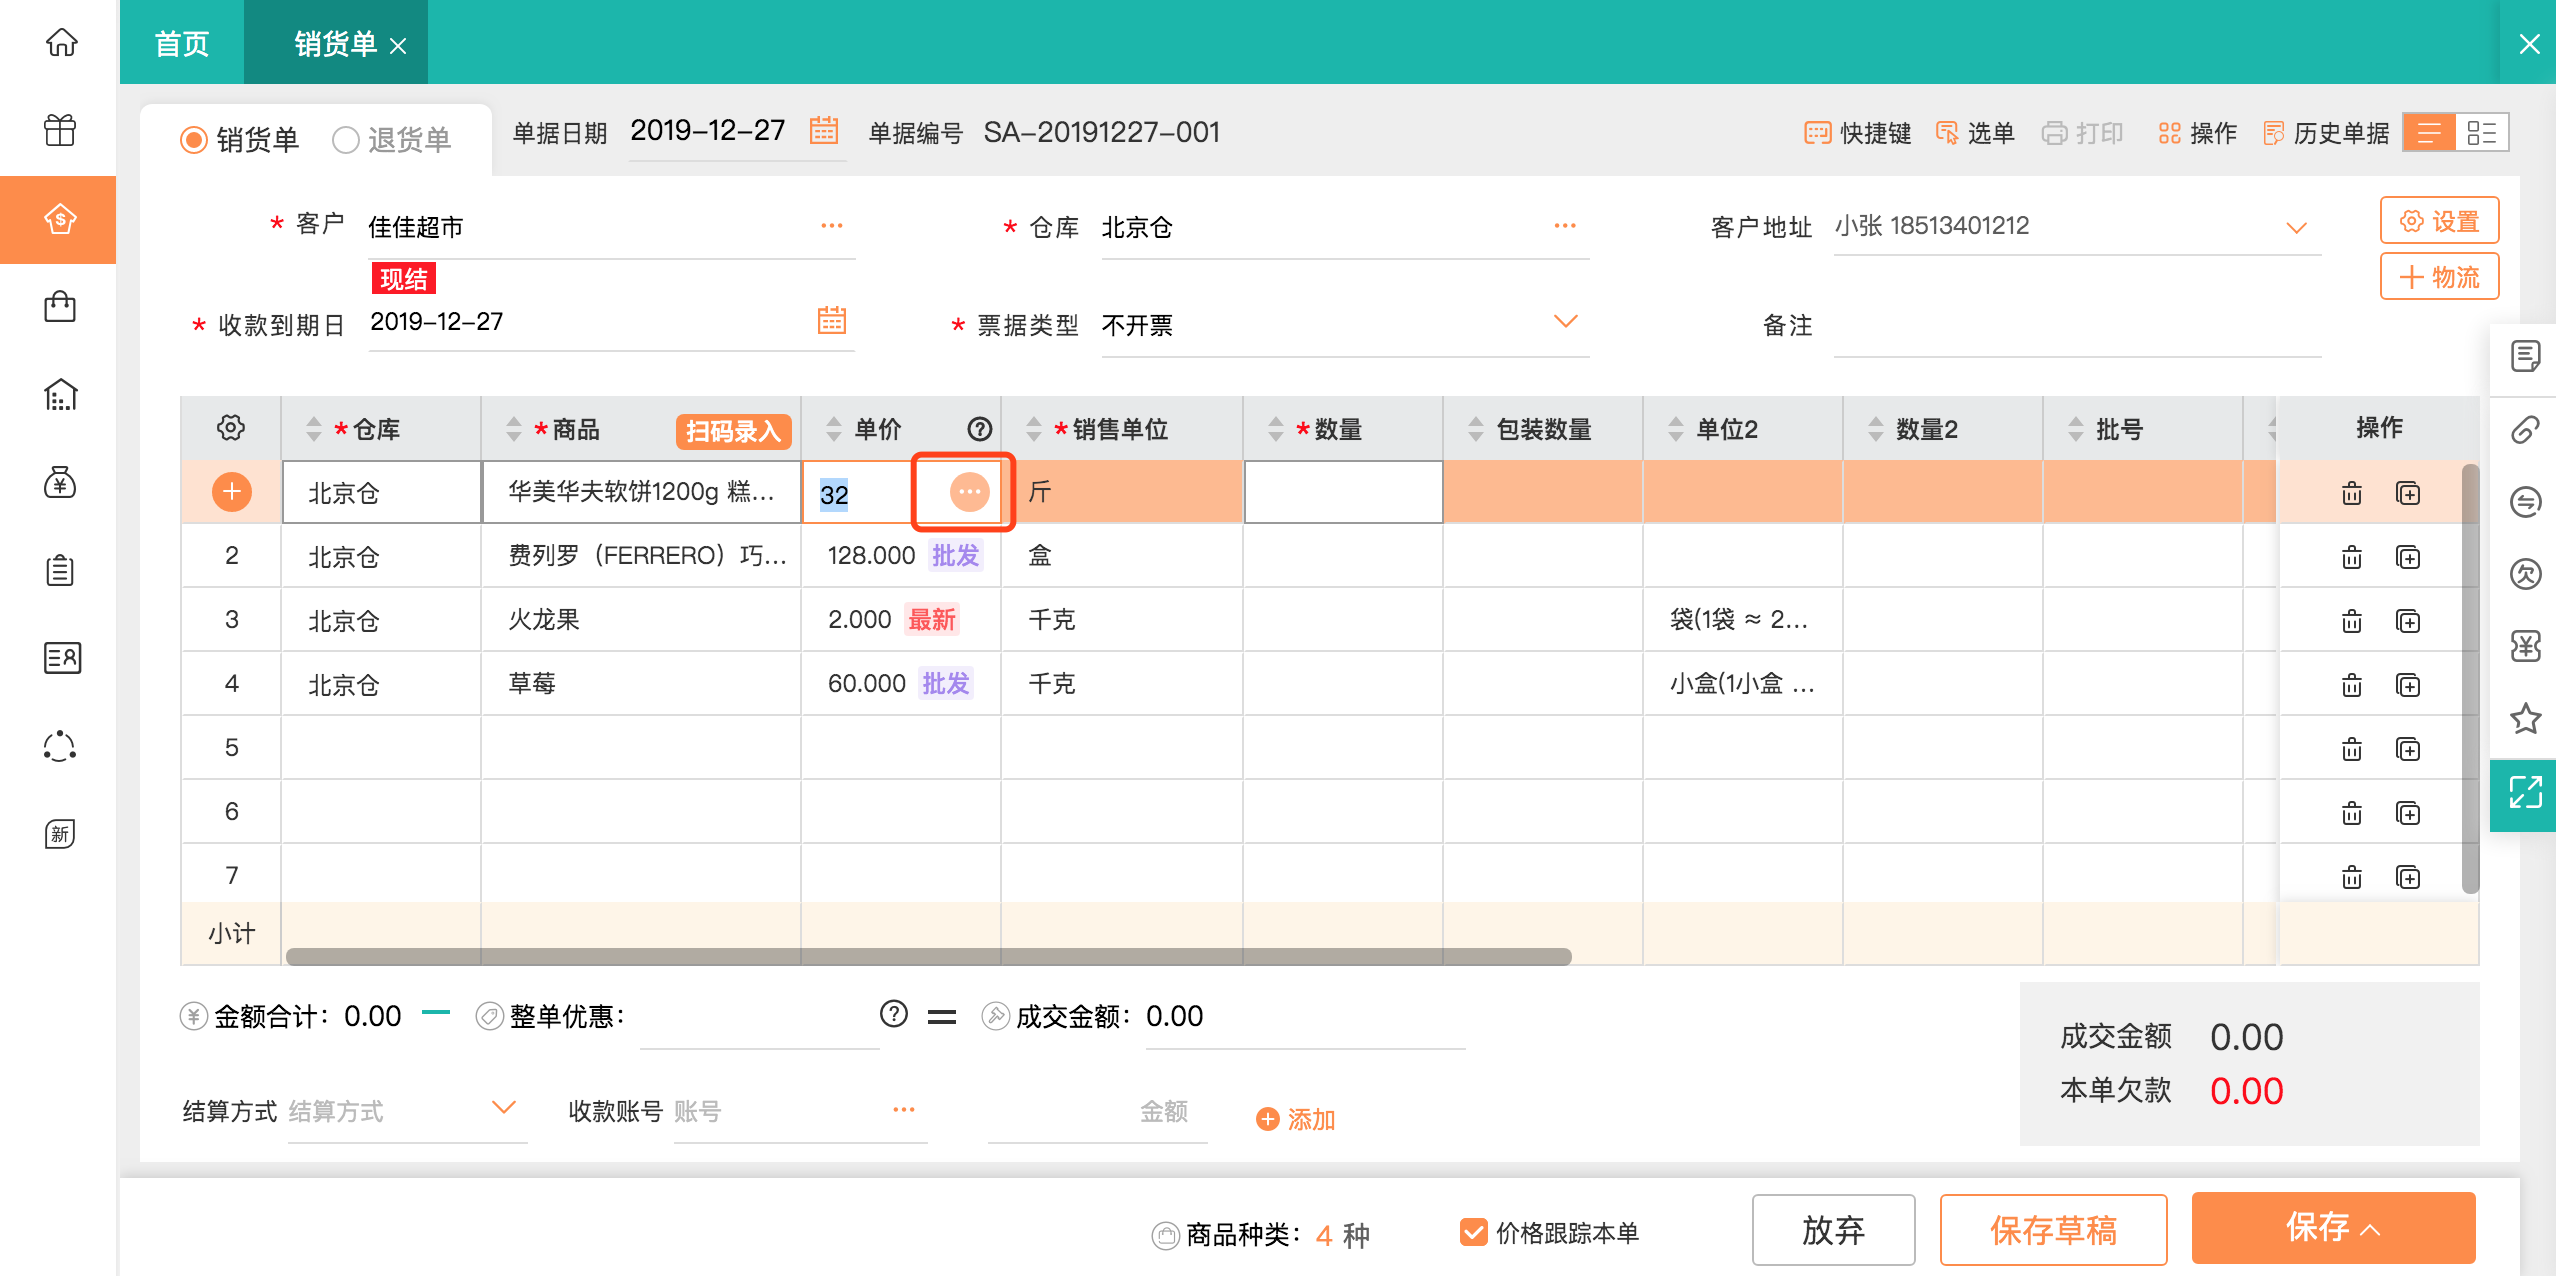Expand the 票据类型 dropdown
Viewport: 2556px width, 1276px height.
(1562, 323)
